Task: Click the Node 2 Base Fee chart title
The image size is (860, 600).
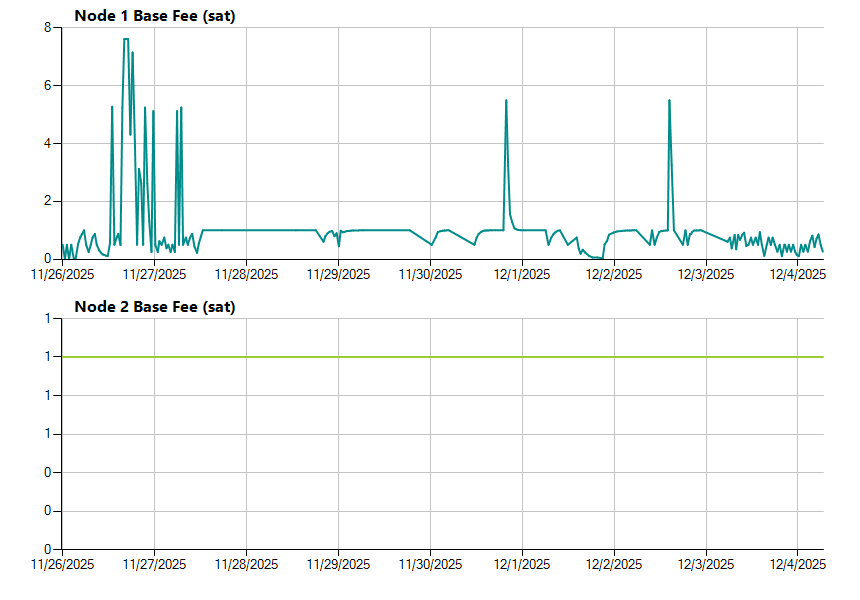Action: pos(154,306)
